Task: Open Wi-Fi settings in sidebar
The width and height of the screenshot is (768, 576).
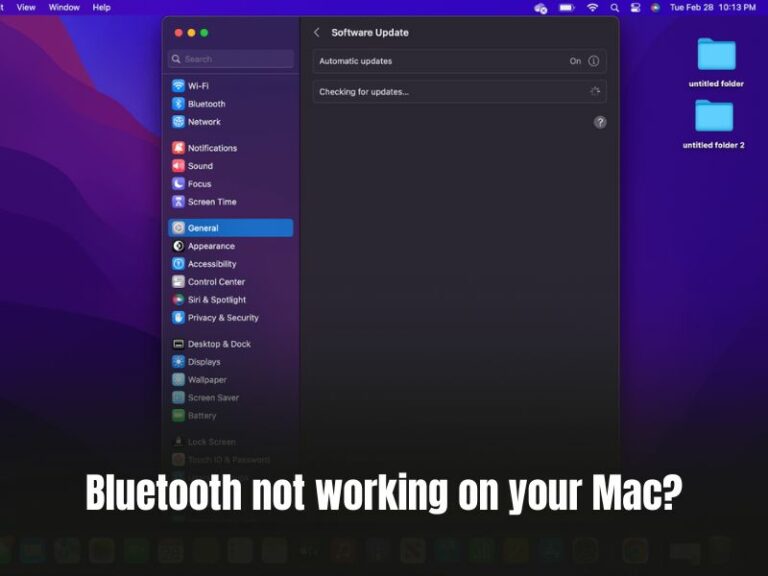Action: tap(191, 86)
